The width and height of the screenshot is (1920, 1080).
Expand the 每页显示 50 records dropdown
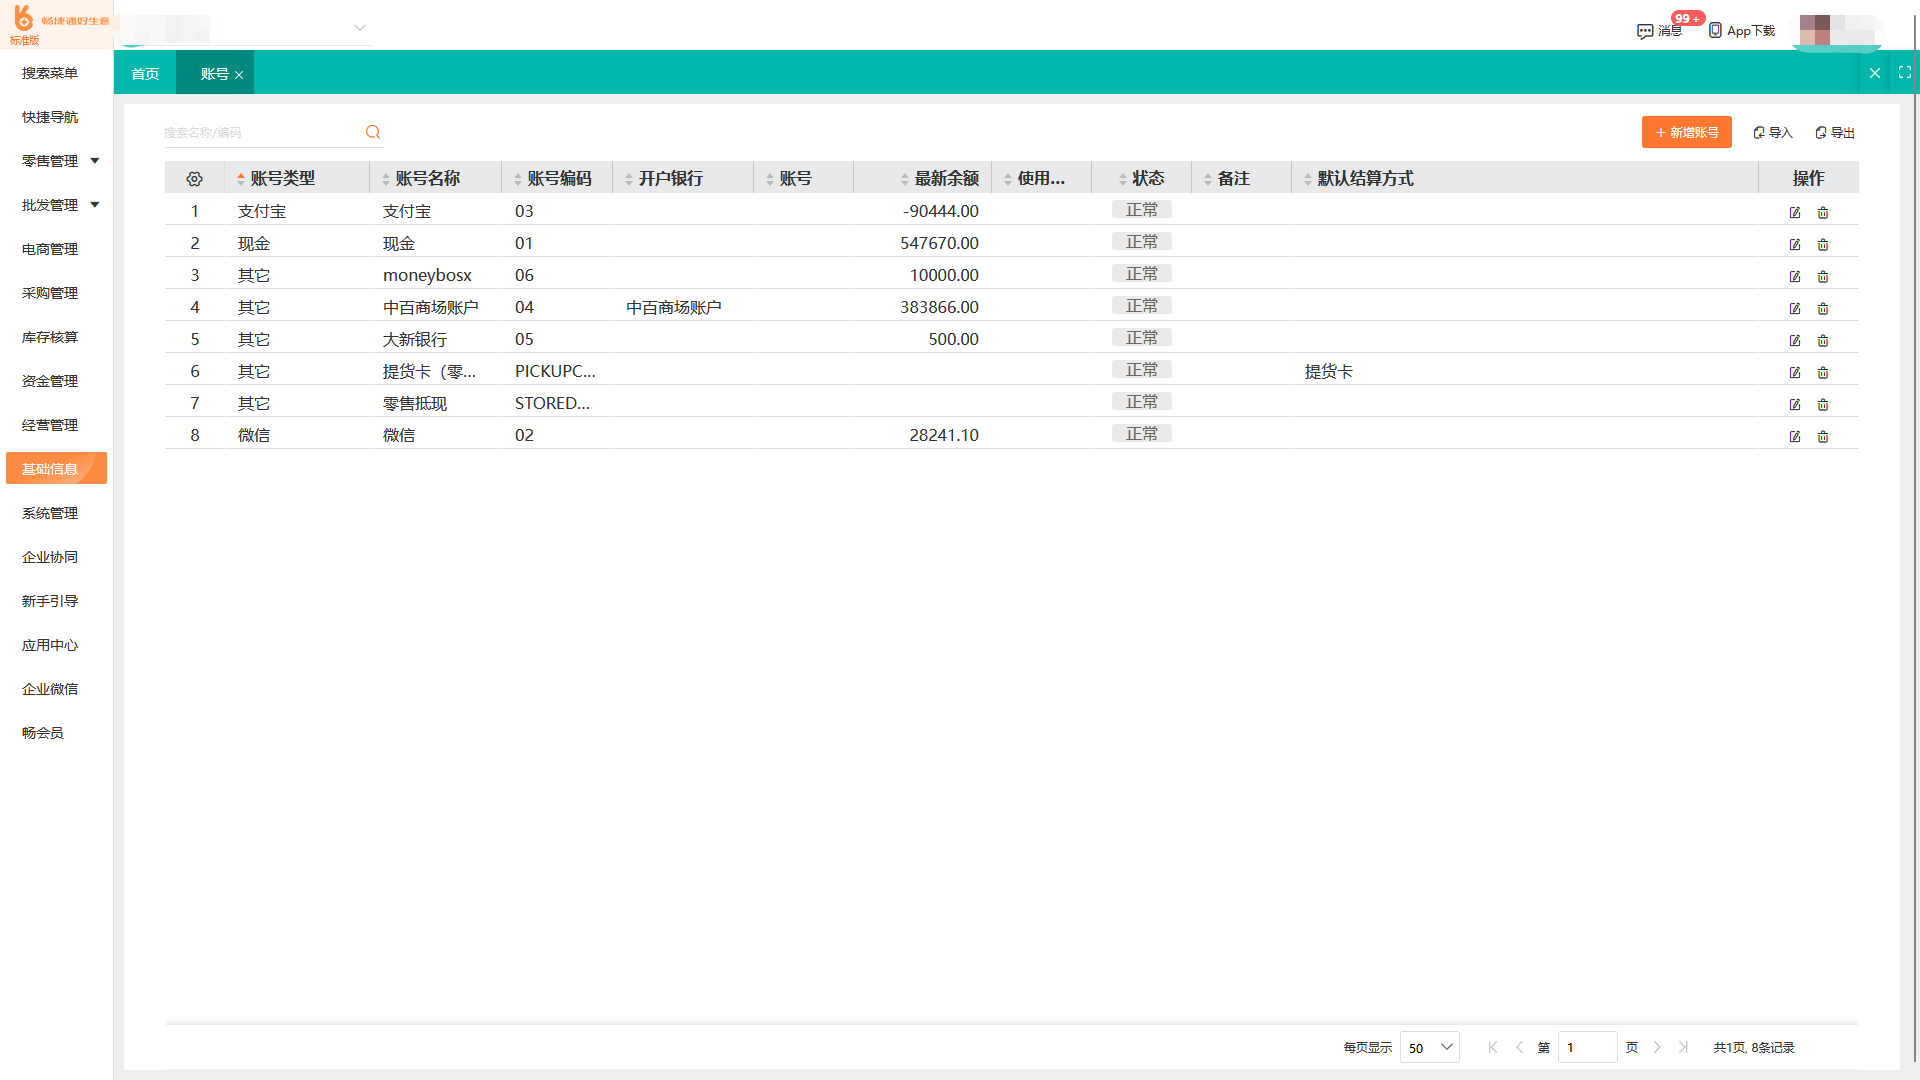[x=1428, y=1047]
